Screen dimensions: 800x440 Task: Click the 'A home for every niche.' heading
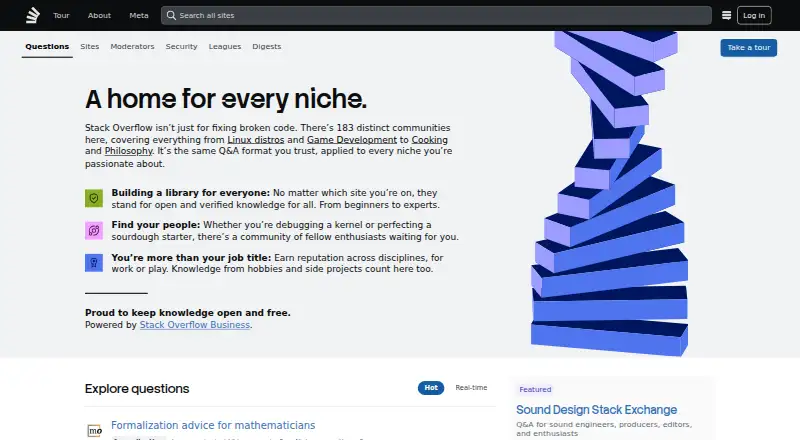(226, 99)
